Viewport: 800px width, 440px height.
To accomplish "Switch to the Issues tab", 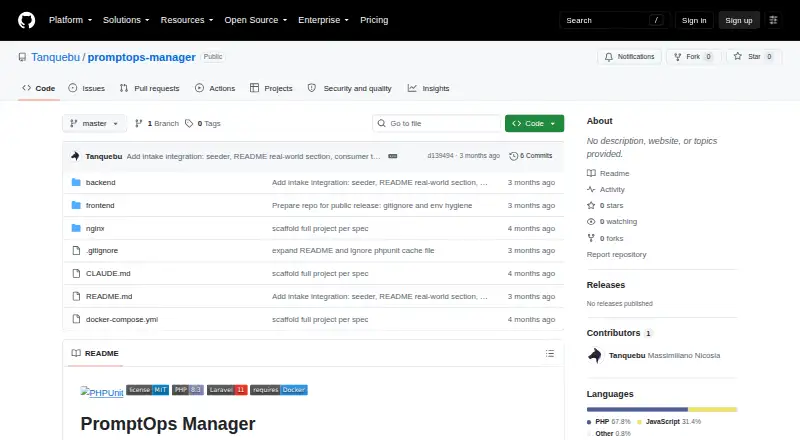I will click(x=87, y=88).
